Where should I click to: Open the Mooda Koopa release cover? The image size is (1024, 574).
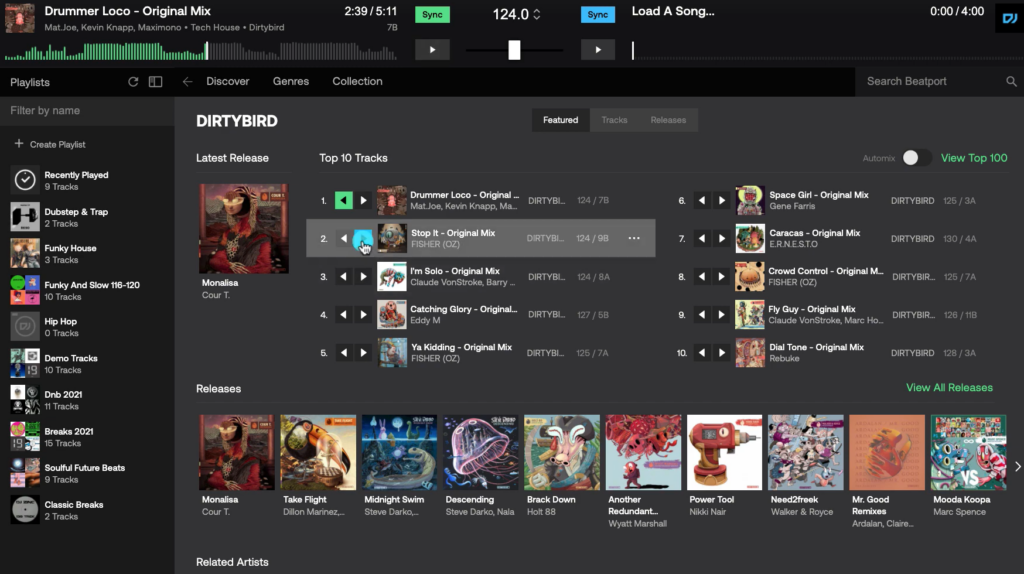[968, 452]
